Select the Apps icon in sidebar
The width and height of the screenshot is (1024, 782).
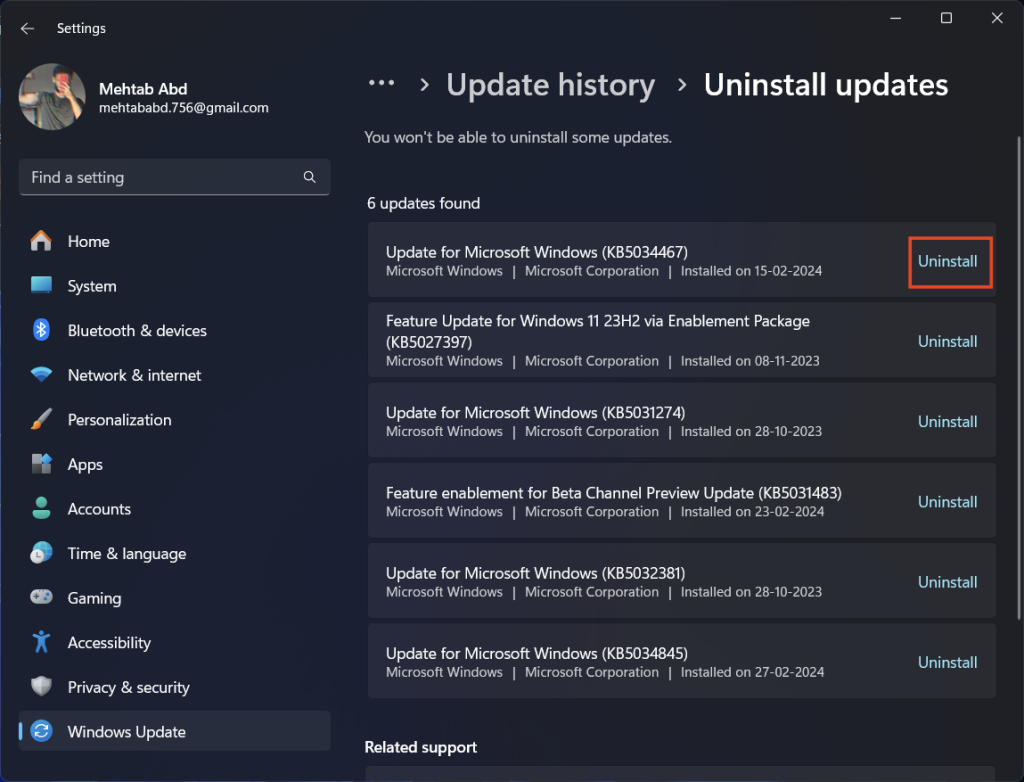coord(41,464)
